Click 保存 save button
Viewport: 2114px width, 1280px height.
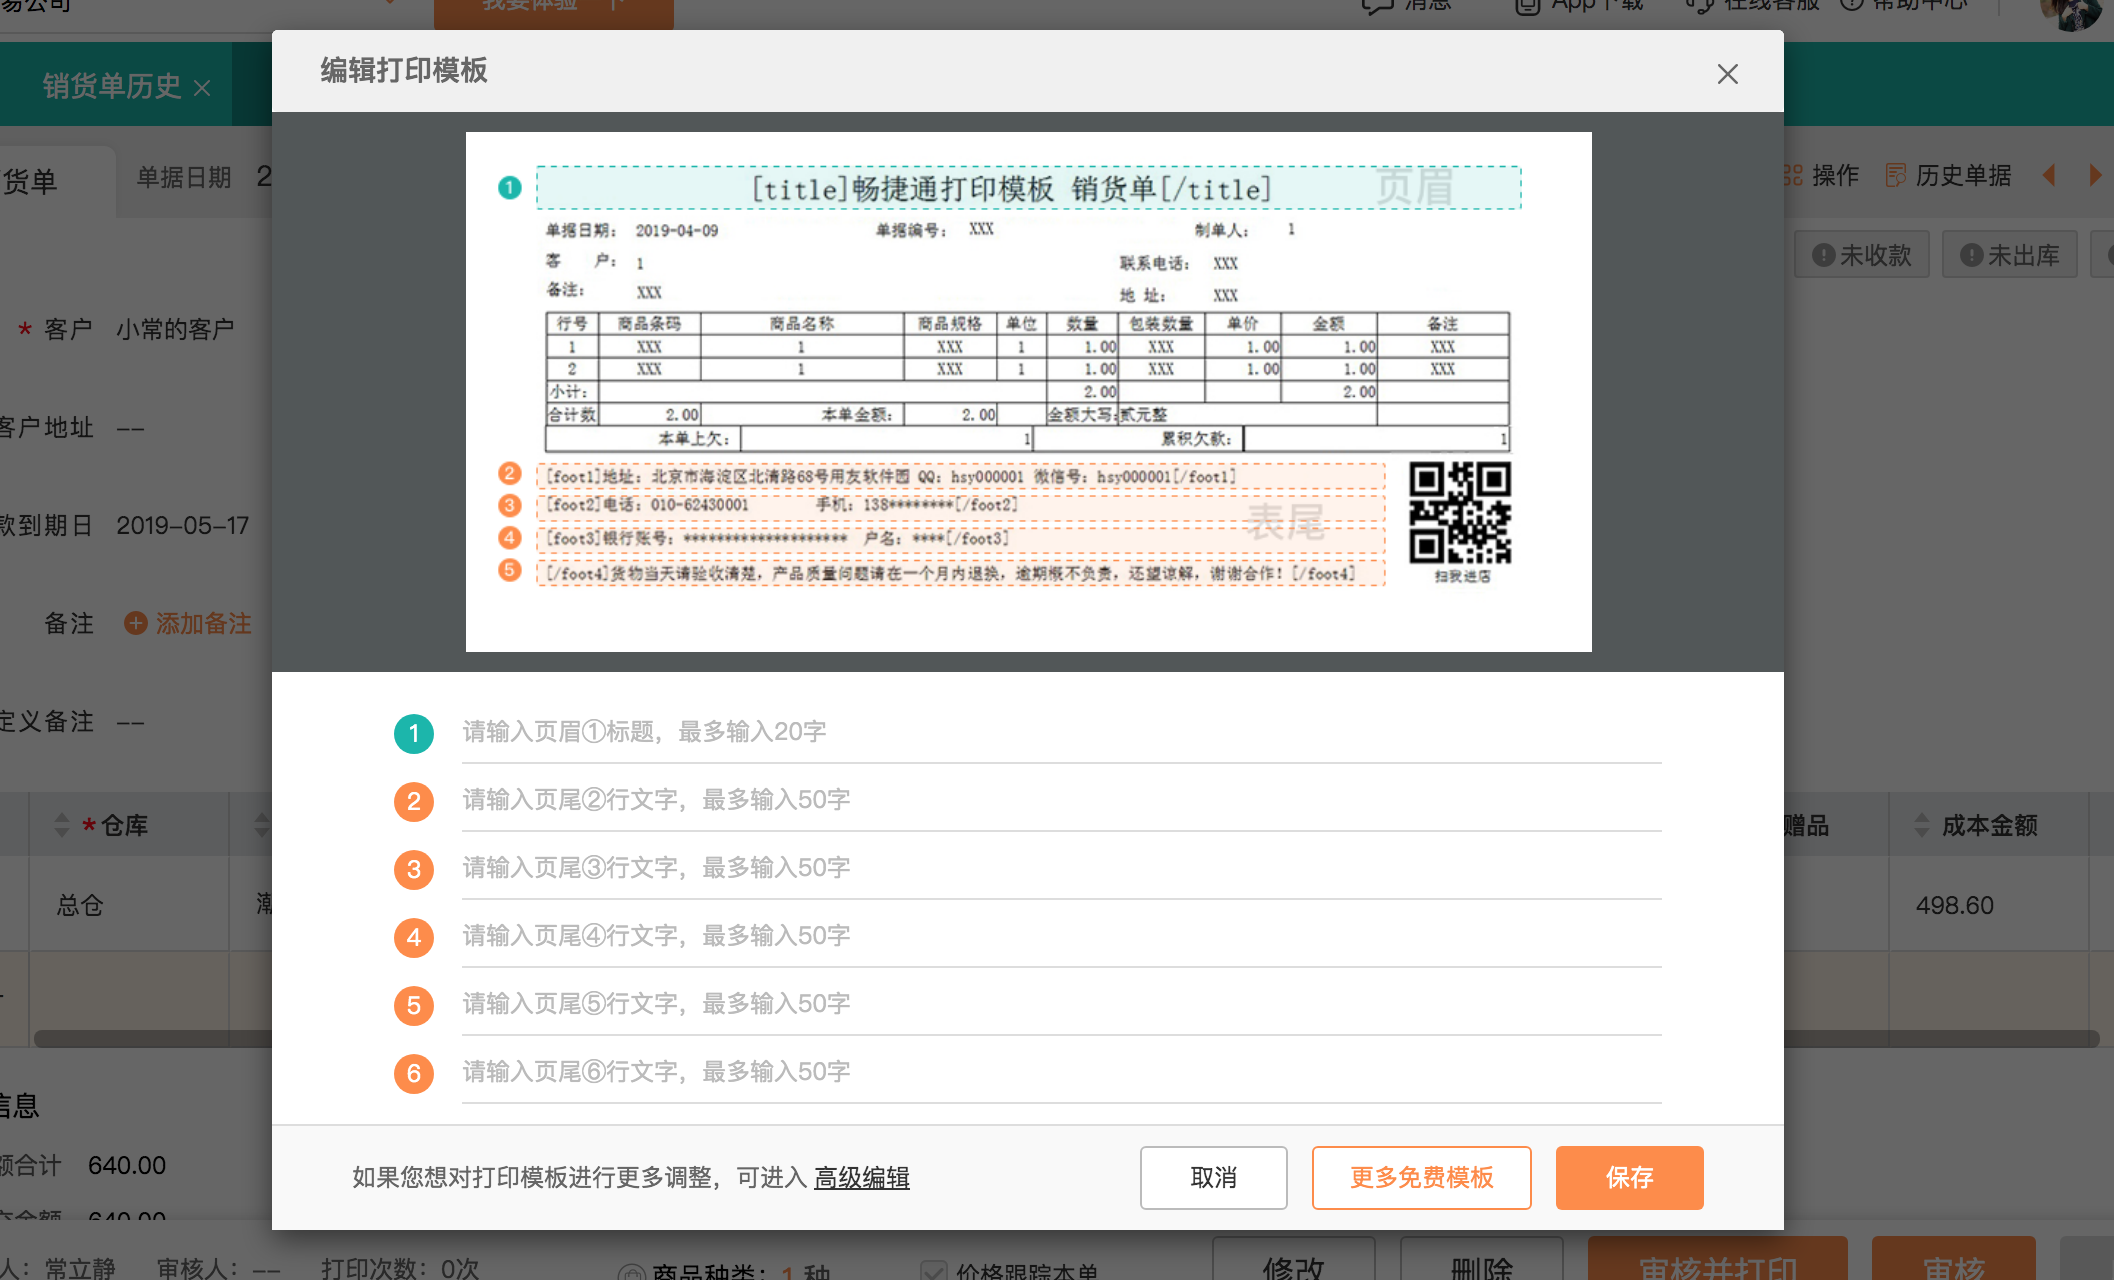coord(1629,1176)
